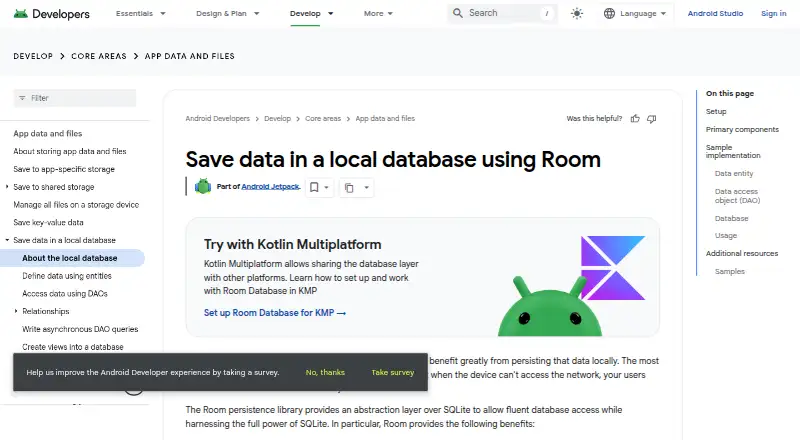
Task: Open the Android Studio link
Action: 715,14
